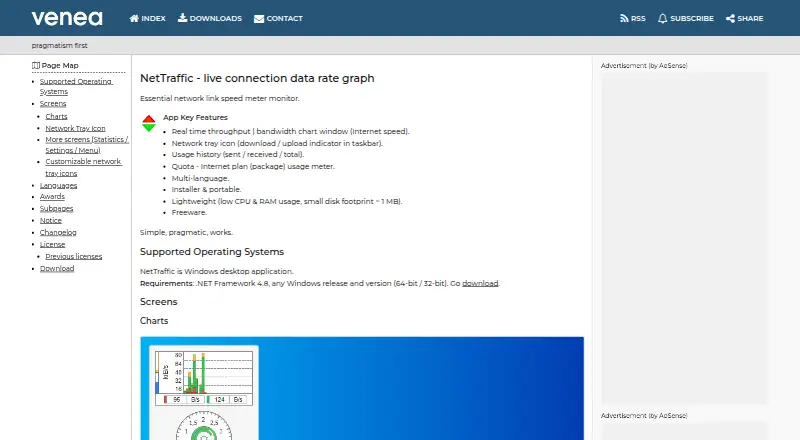The height and width of the screenshot is (440, 800).
Task: Click the 'Charts' section heading
Action: tap(154, 321)
